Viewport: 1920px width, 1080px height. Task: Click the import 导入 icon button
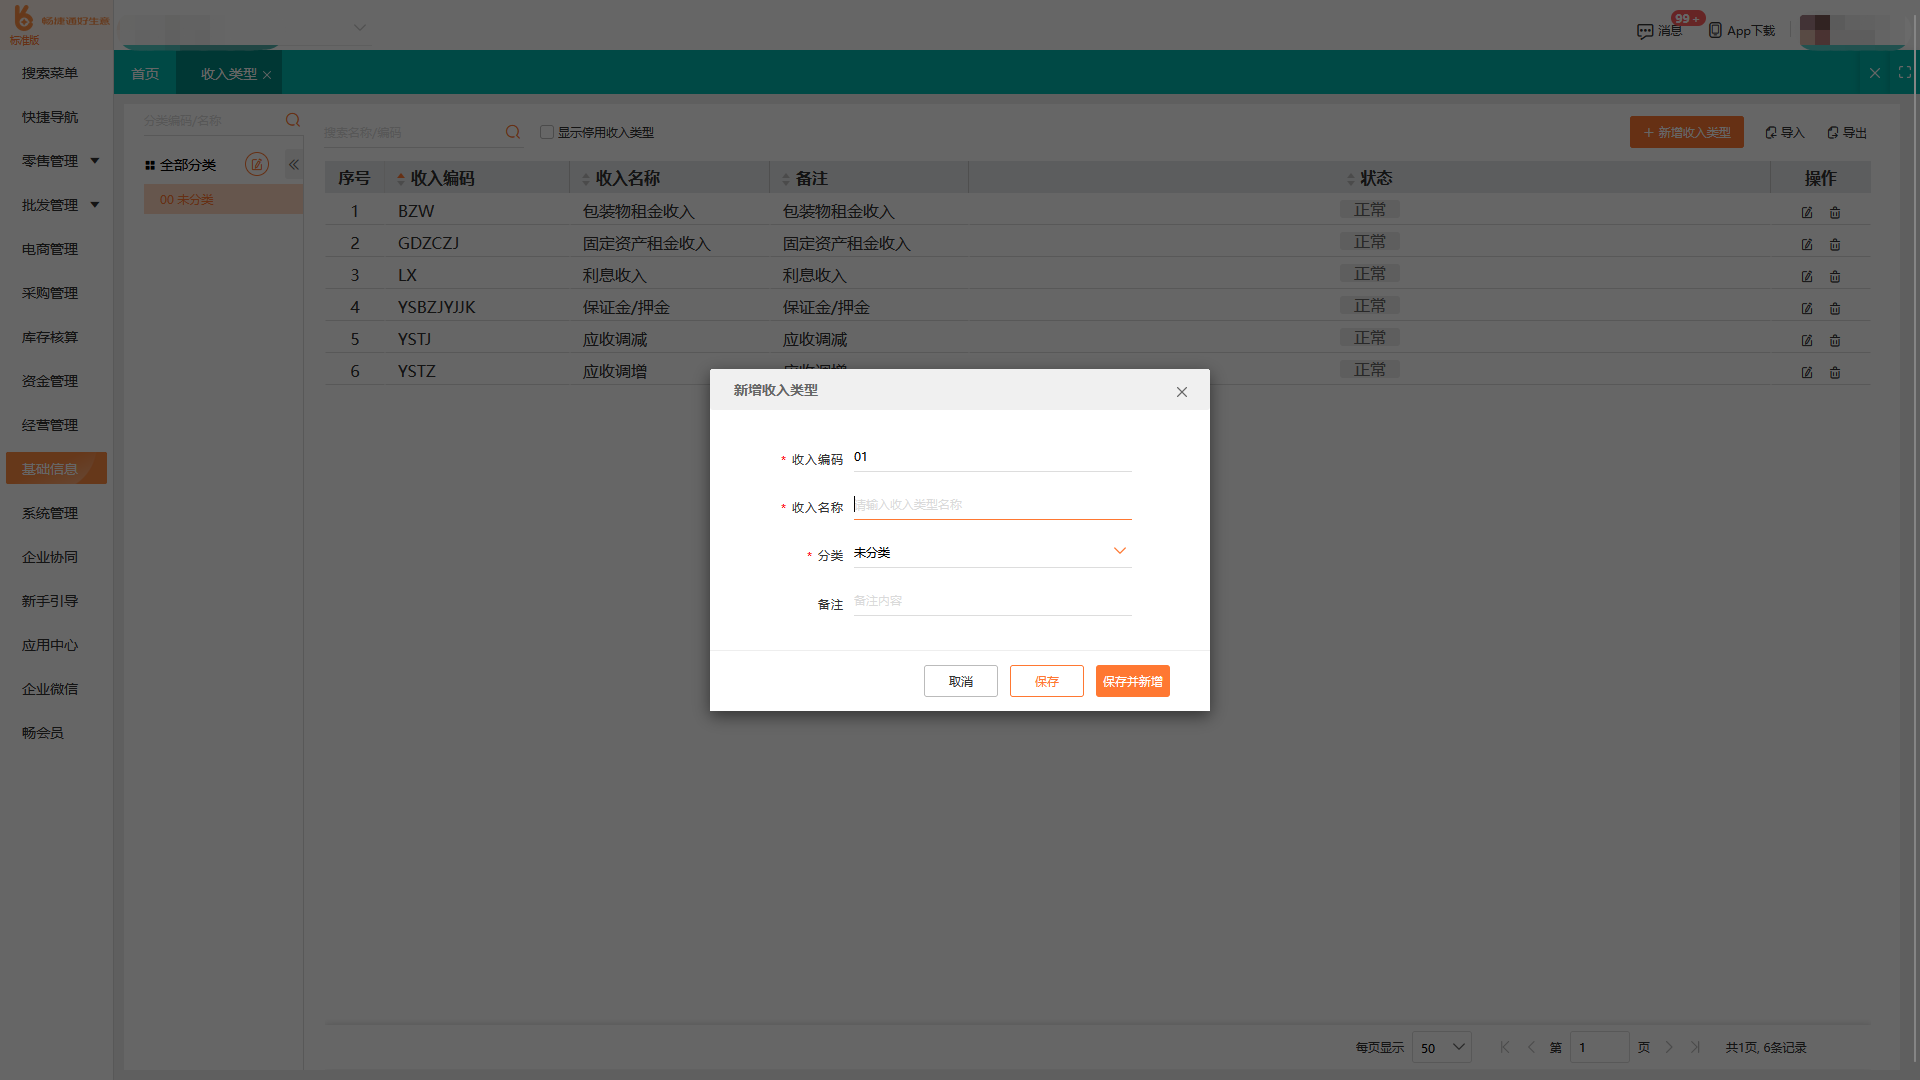[x=1785, y=132]
